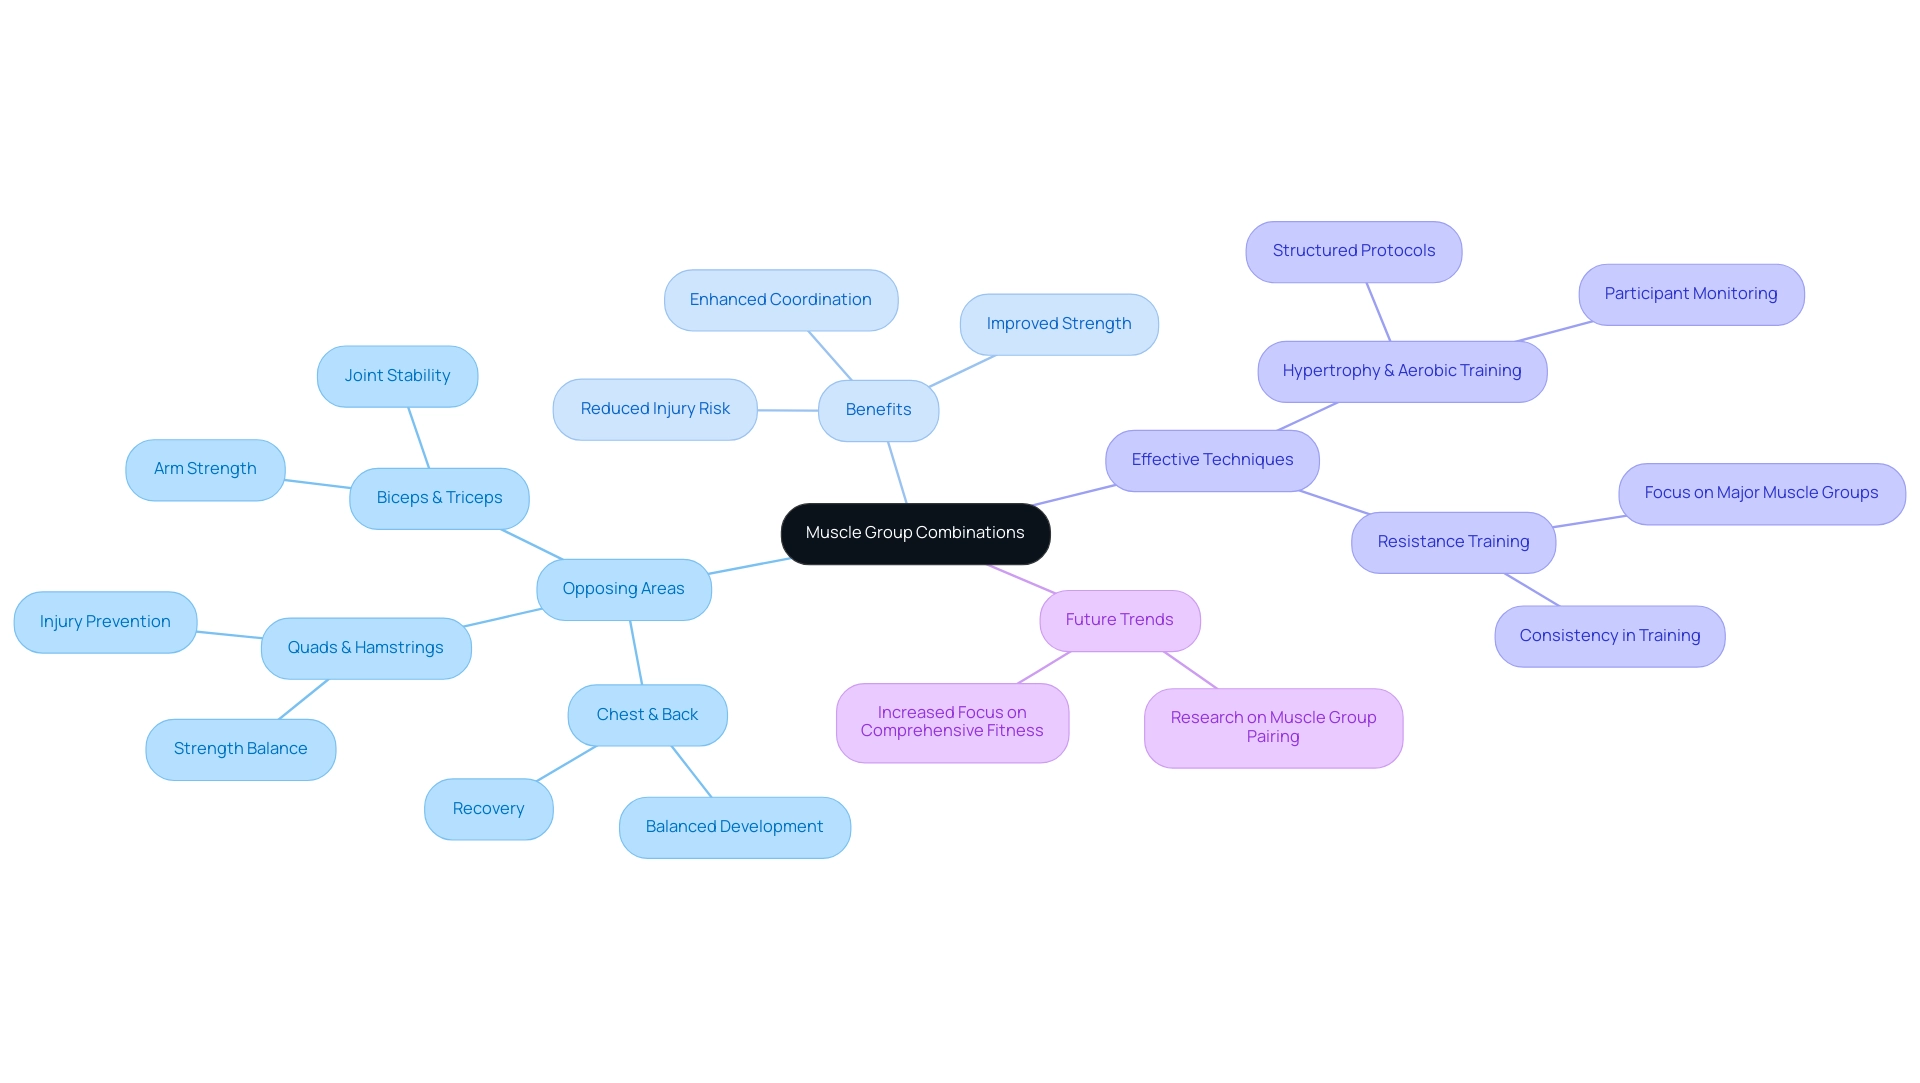Select the Hypertrophy & Aerobic Training node
Screen dimensions: 1920x1083
tap(1402, 369)
